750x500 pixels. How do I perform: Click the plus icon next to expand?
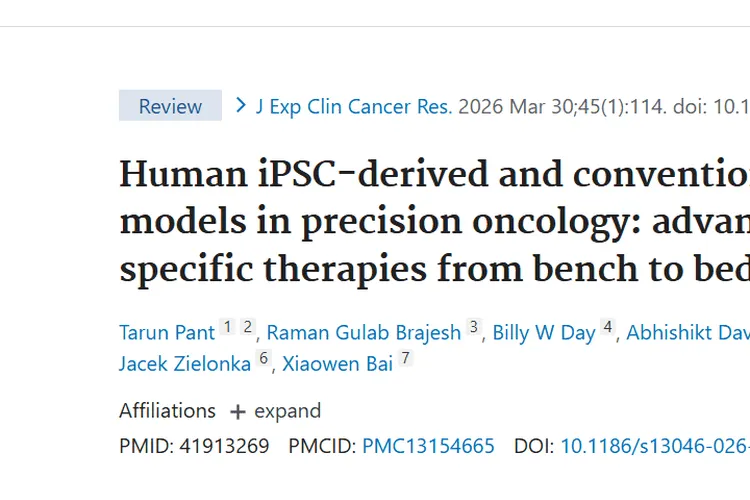pyautogui.click(x=238, y=412)
